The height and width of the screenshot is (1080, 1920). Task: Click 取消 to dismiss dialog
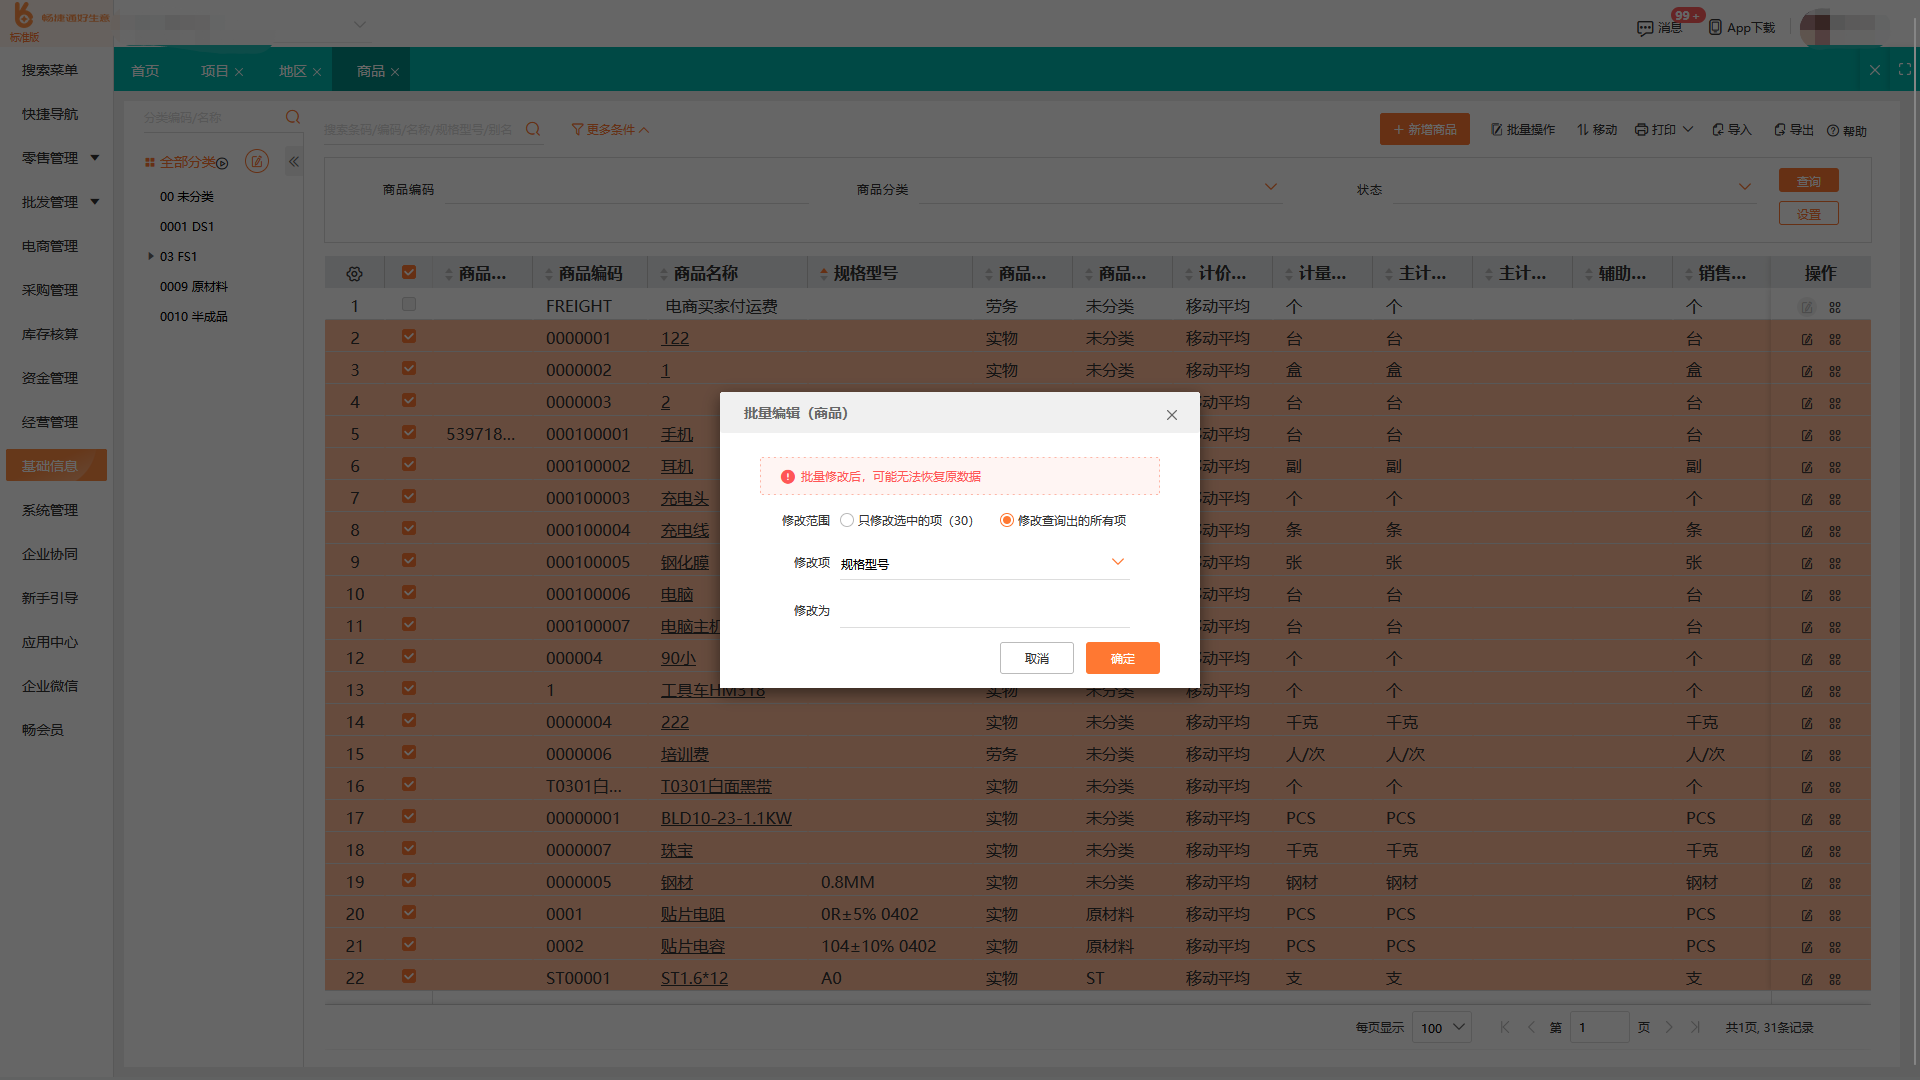pyautogui.click(x=1036, y=658)
